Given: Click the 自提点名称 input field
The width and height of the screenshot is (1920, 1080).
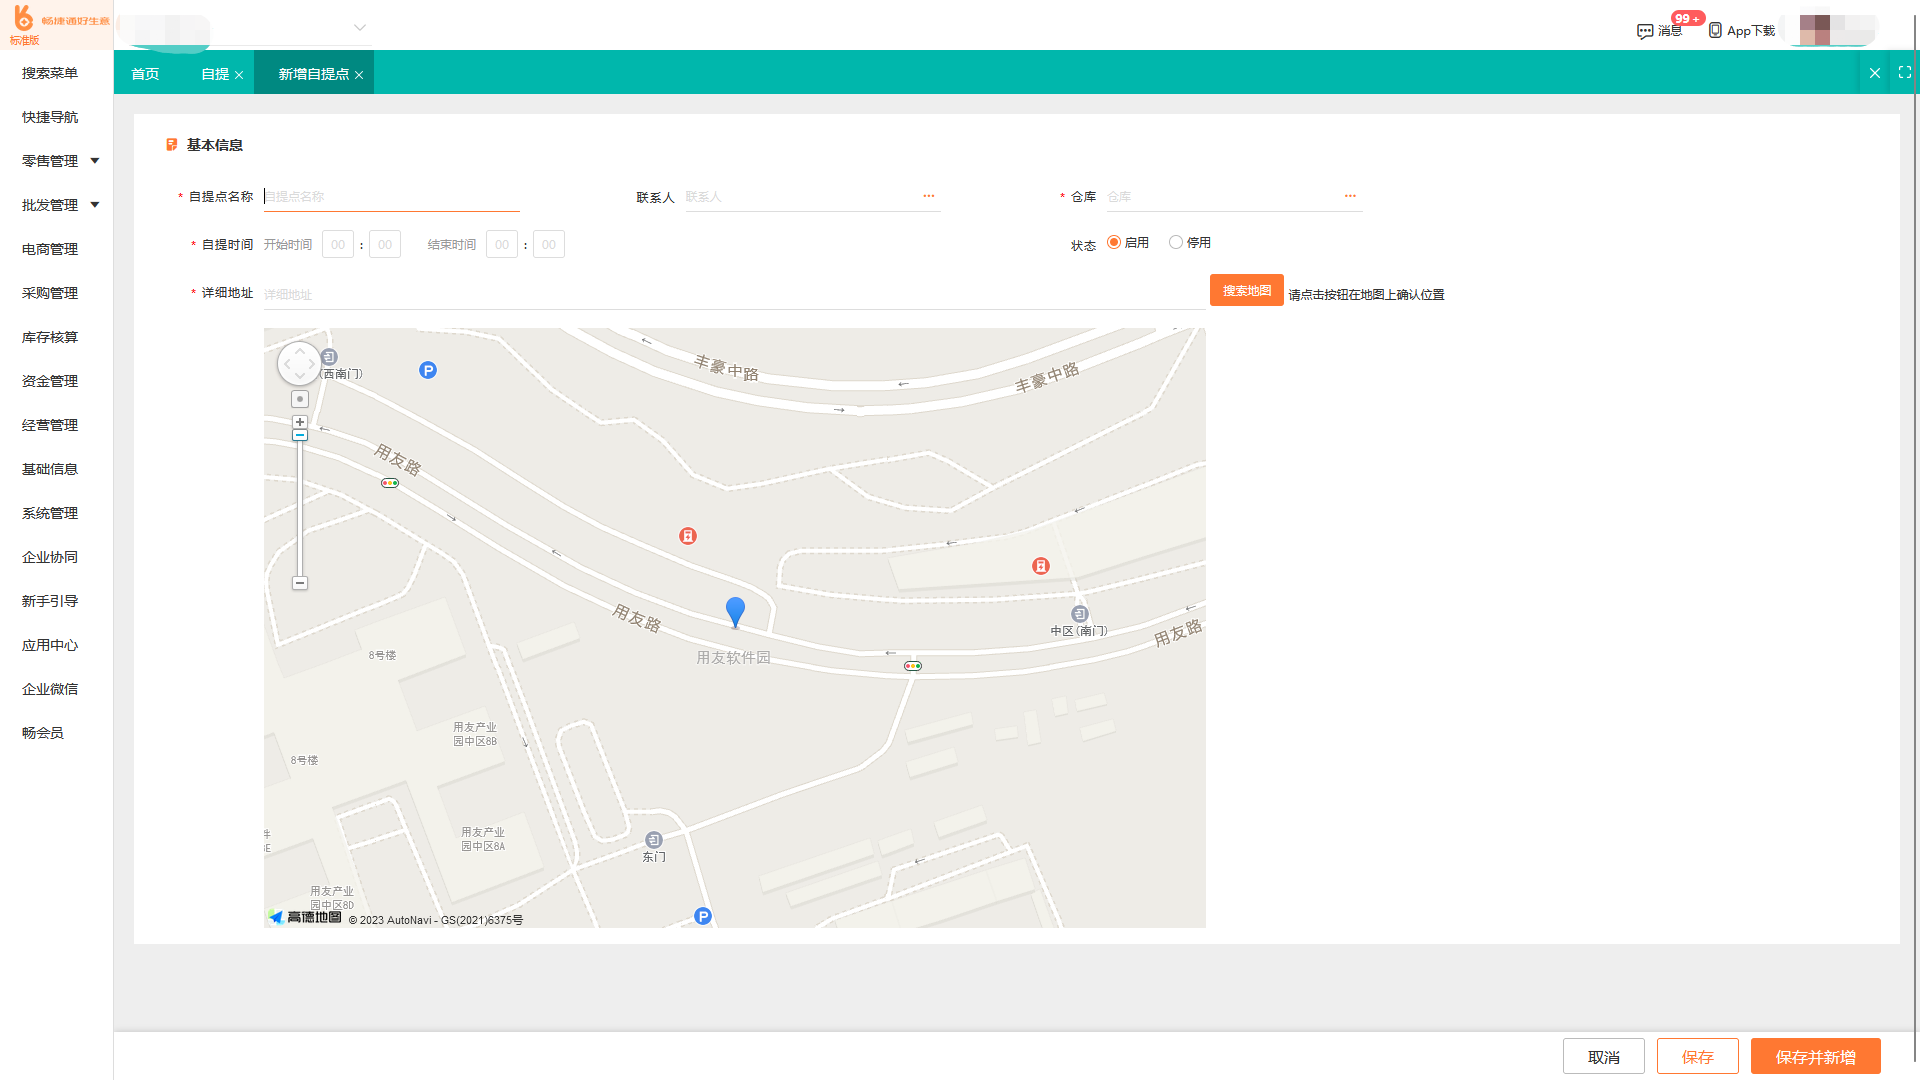Looking at the screenshot, I should pyautogui.click(x=390, y=195).
